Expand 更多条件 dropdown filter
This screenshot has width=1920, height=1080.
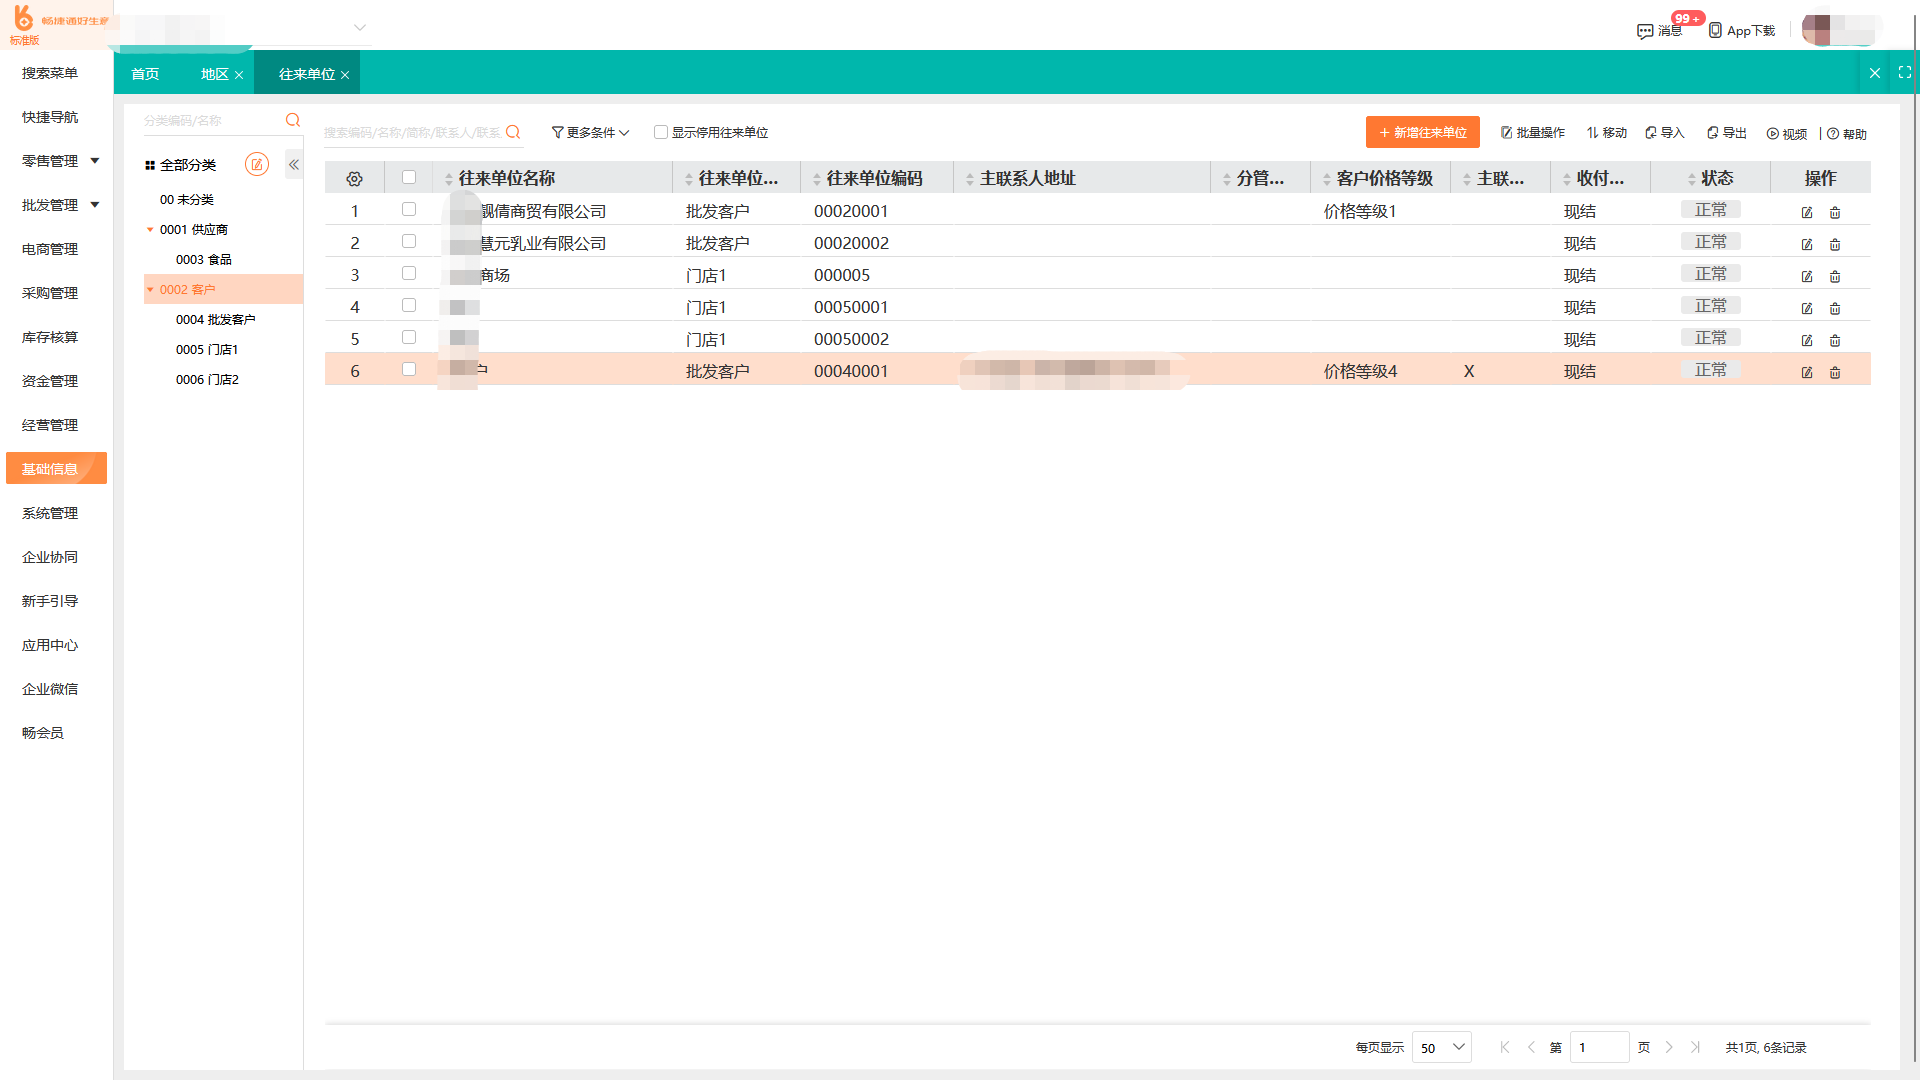pos(593,132)
